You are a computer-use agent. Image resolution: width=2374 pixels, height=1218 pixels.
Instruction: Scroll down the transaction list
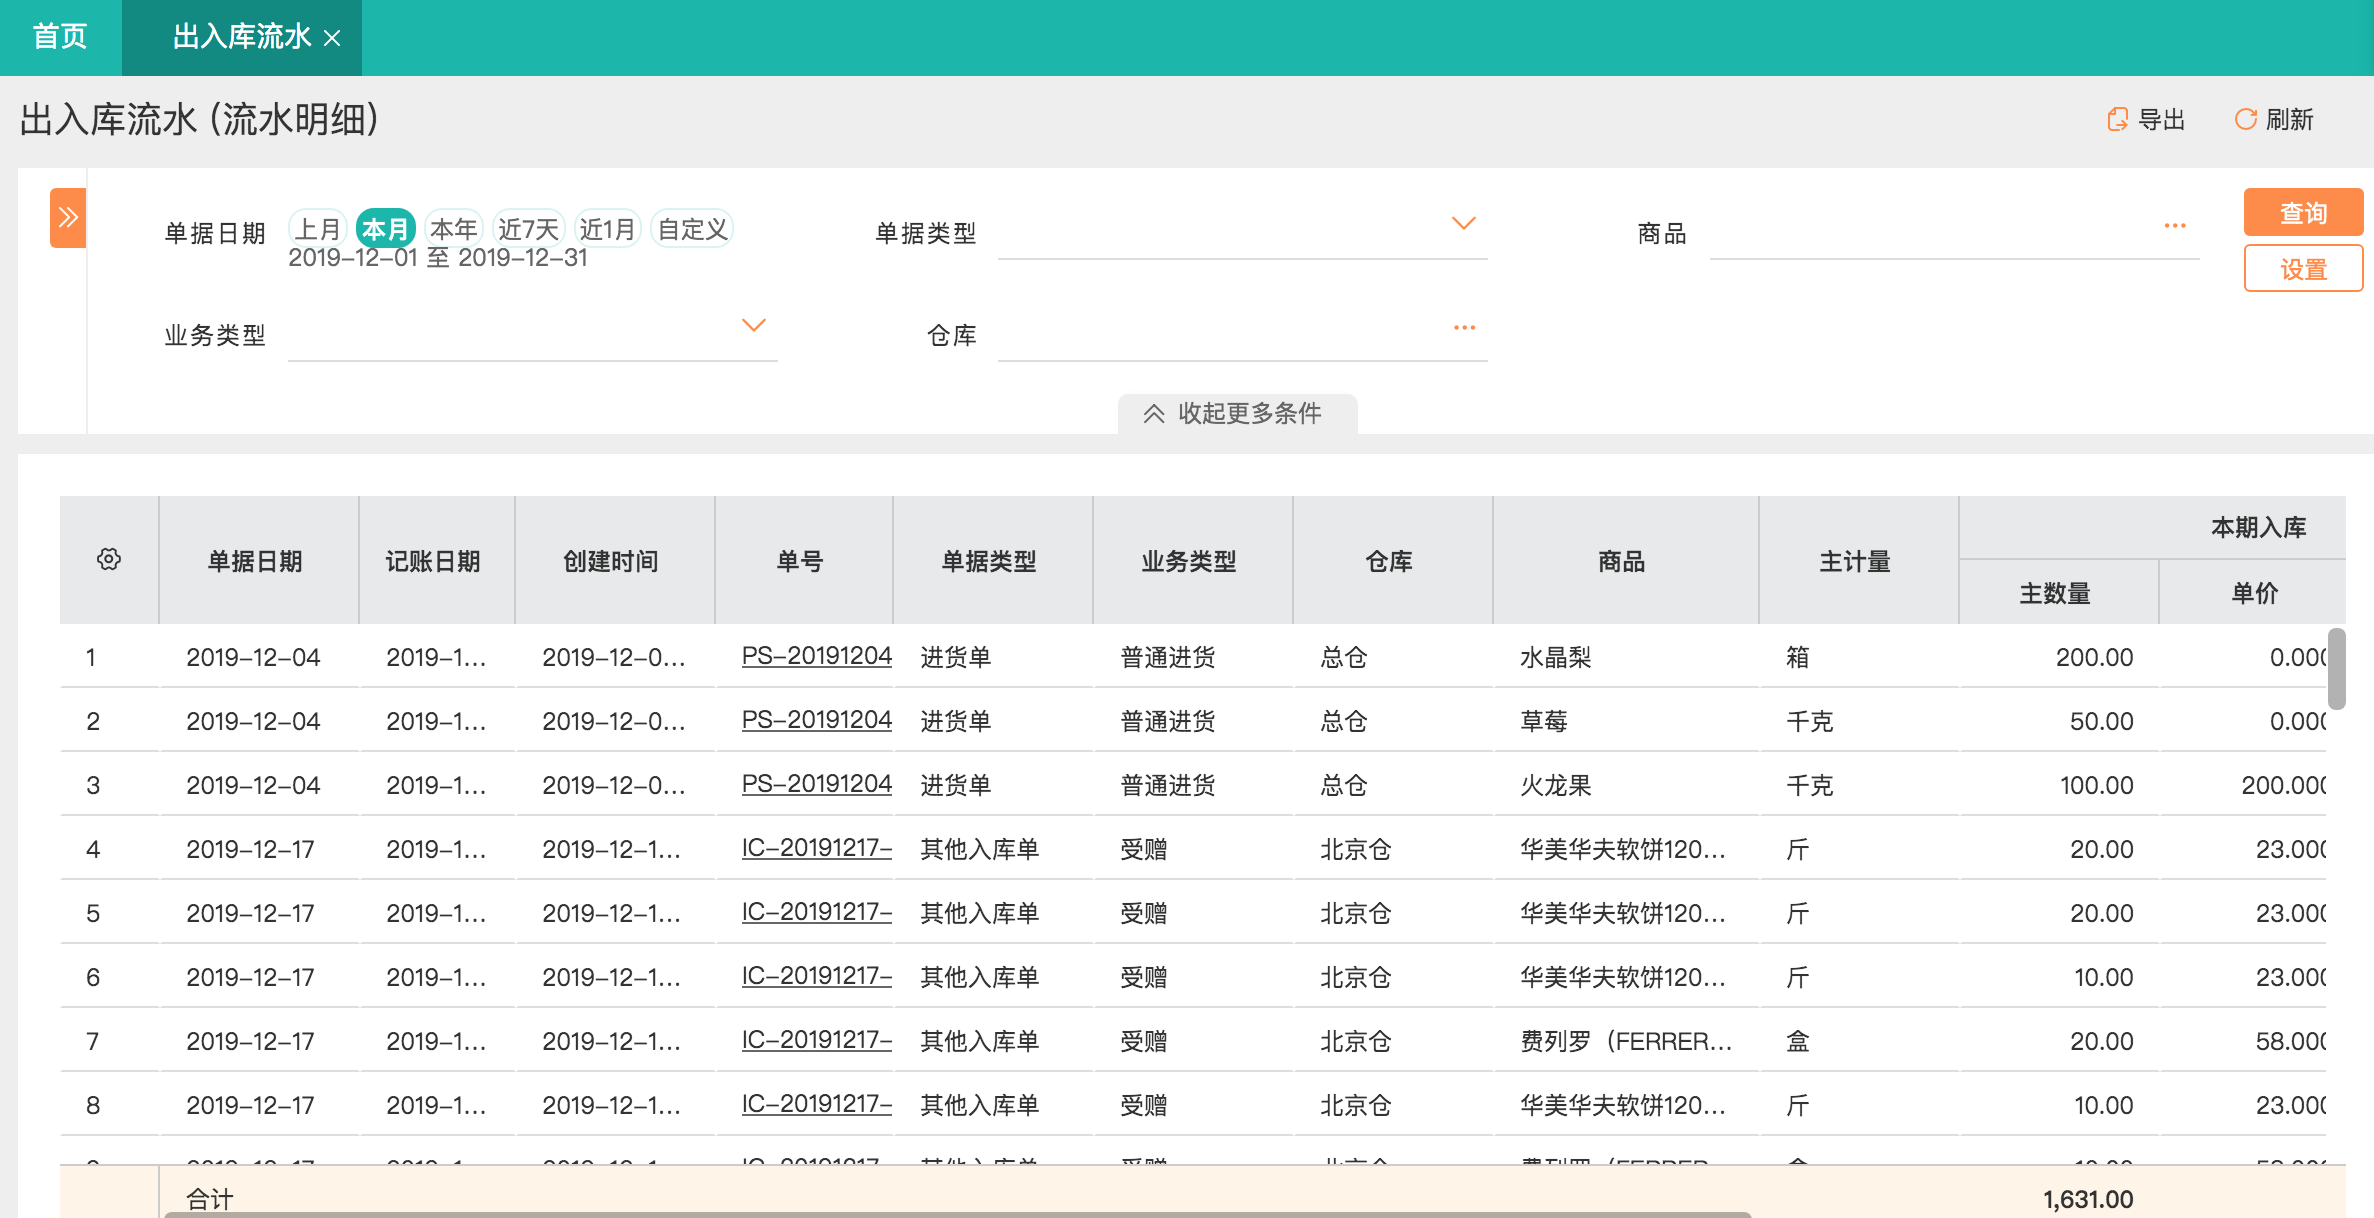2352,932
